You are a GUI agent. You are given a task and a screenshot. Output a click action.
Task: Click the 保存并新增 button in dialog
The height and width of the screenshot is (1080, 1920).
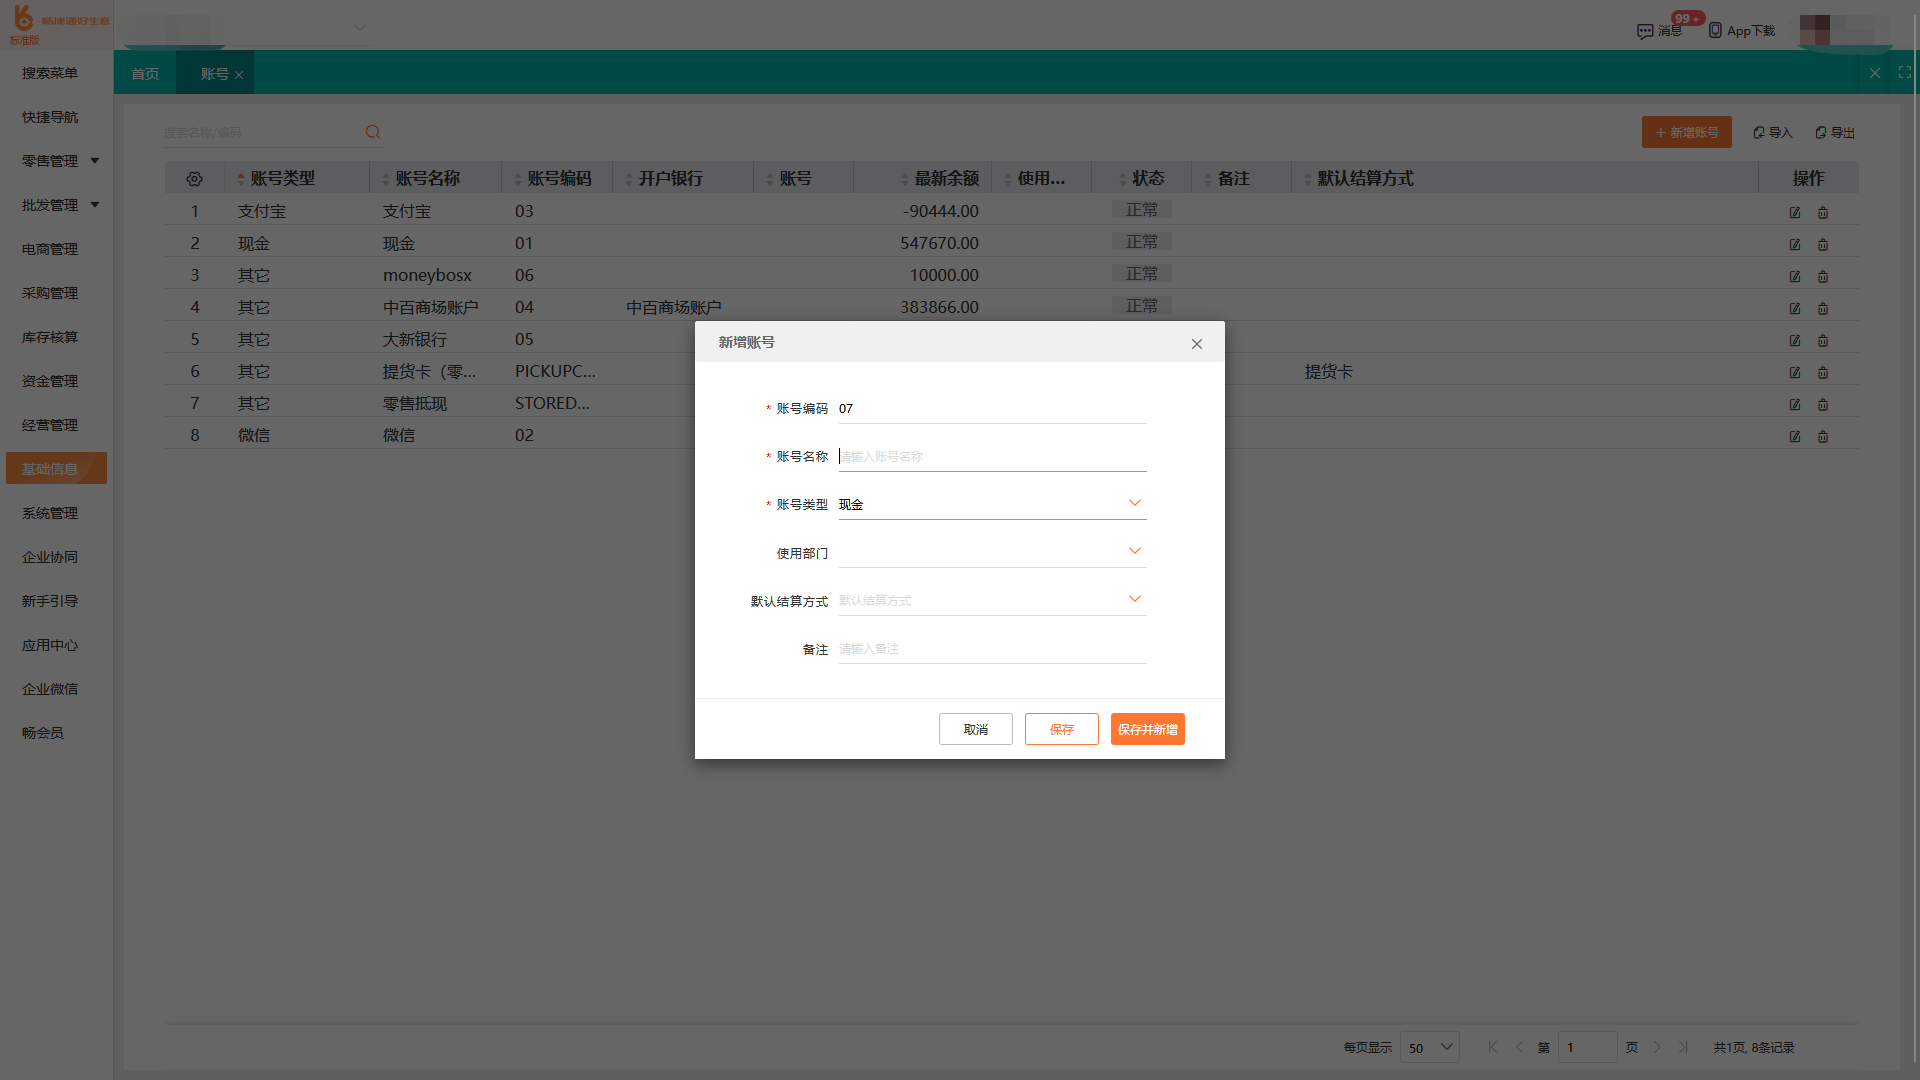coord(1147,729)
